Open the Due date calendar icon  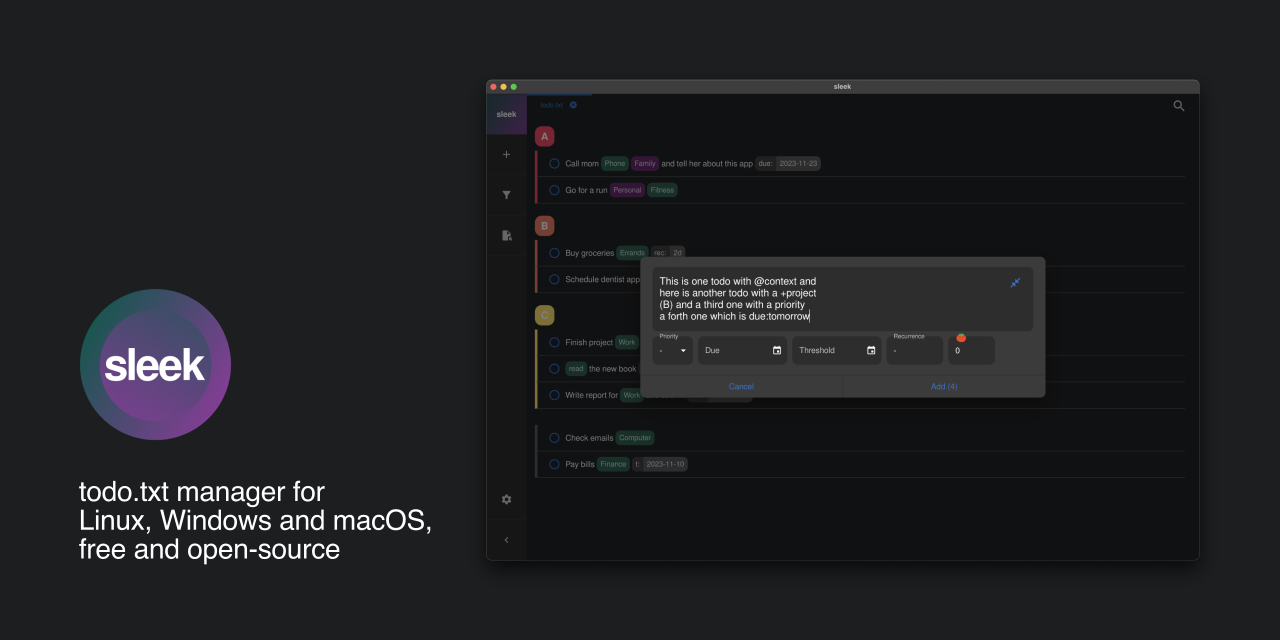point(777,351)
